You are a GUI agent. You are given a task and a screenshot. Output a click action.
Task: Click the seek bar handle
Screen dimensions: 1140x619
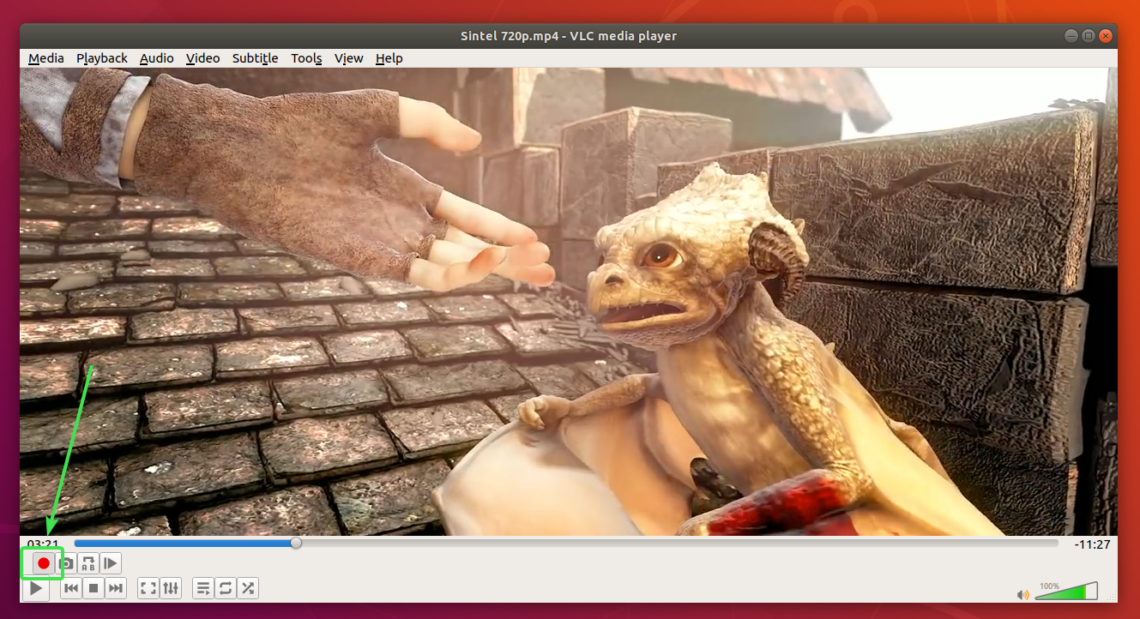296,543
